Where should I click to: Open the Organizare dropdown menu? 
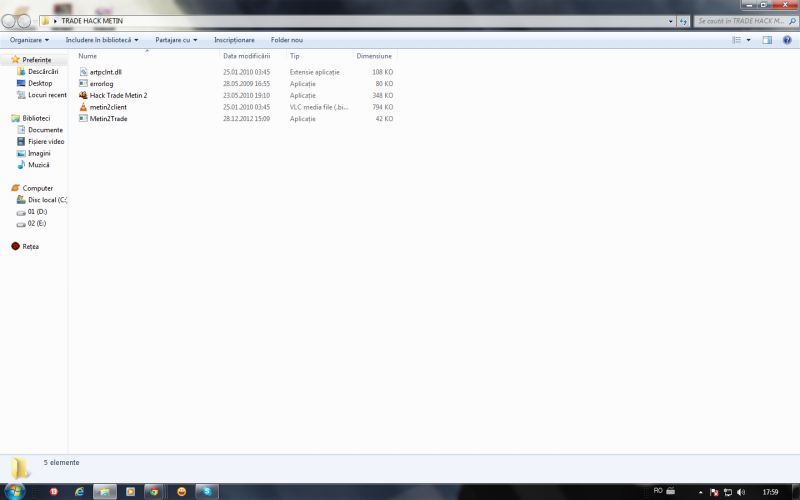[x=29, y=40]
